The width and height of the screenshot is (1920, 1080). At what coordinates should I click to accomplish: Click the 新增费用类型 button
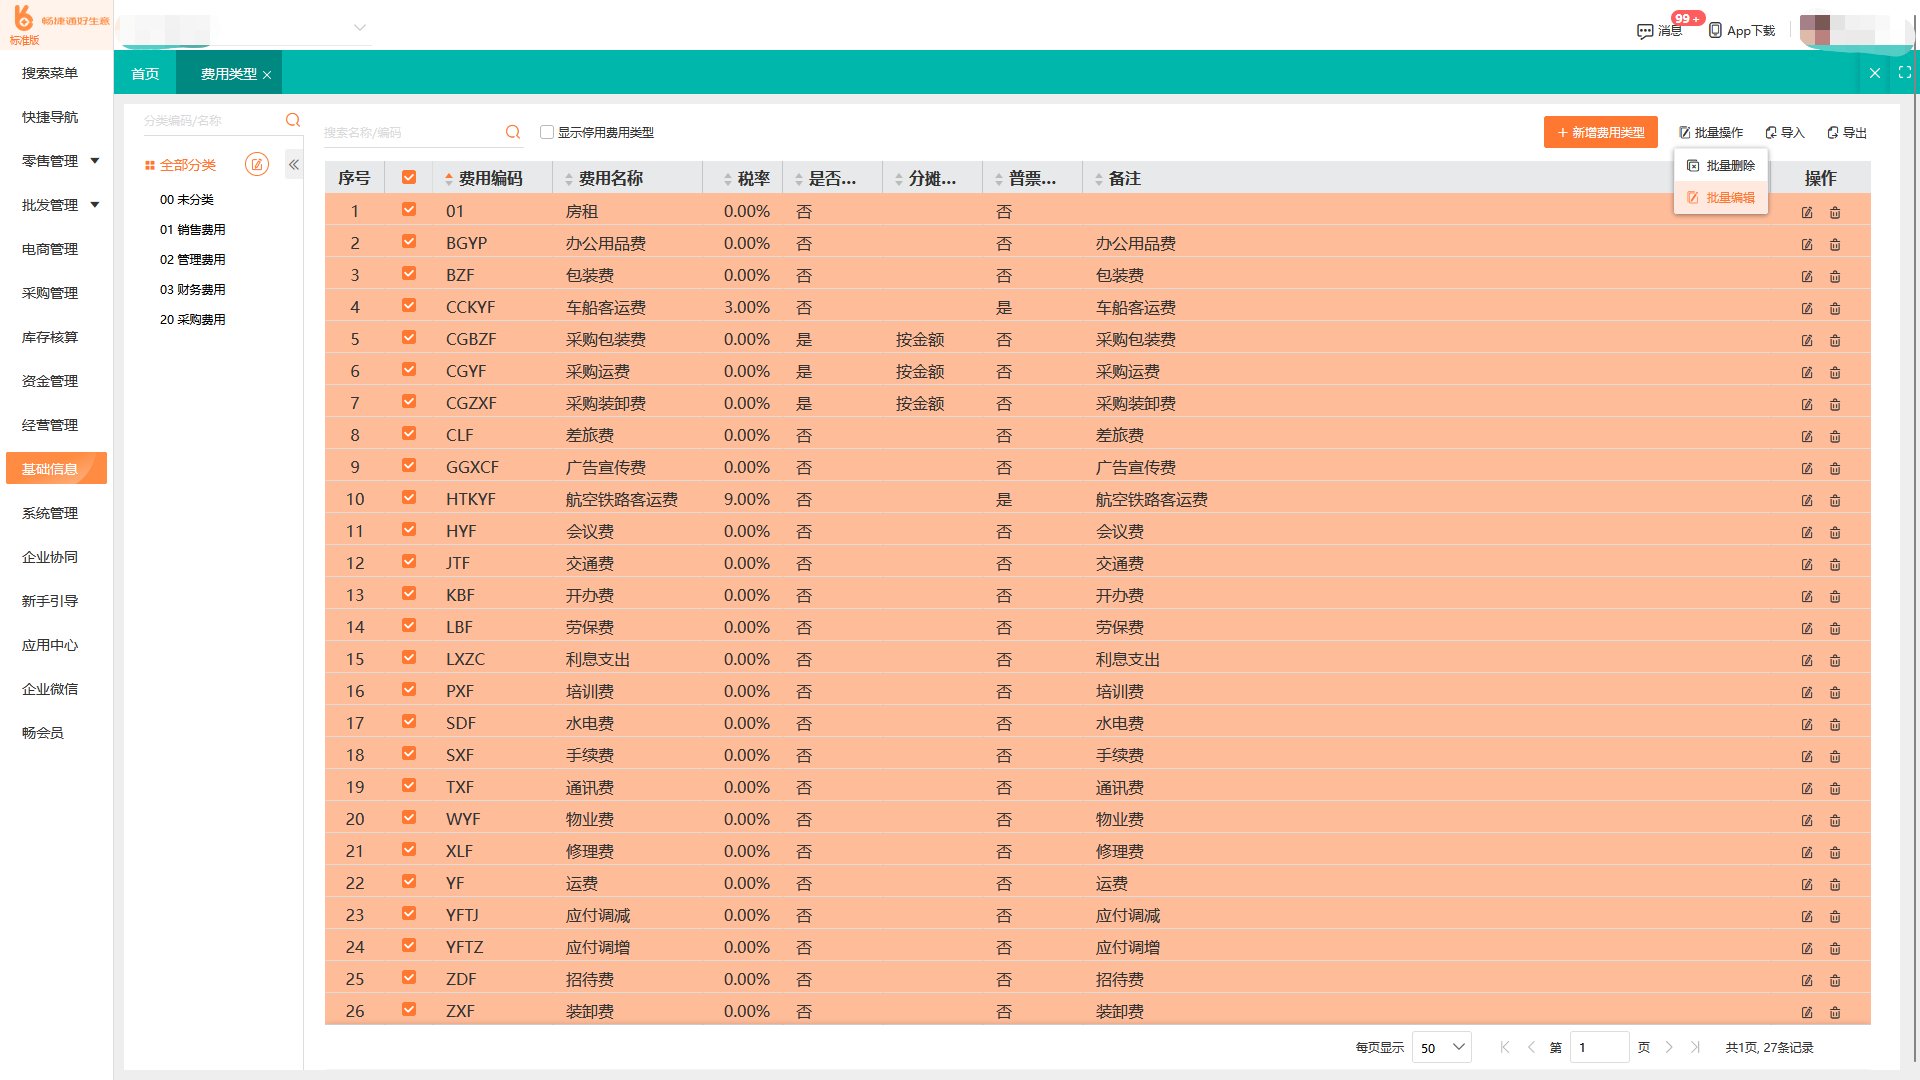point(1600,131)
